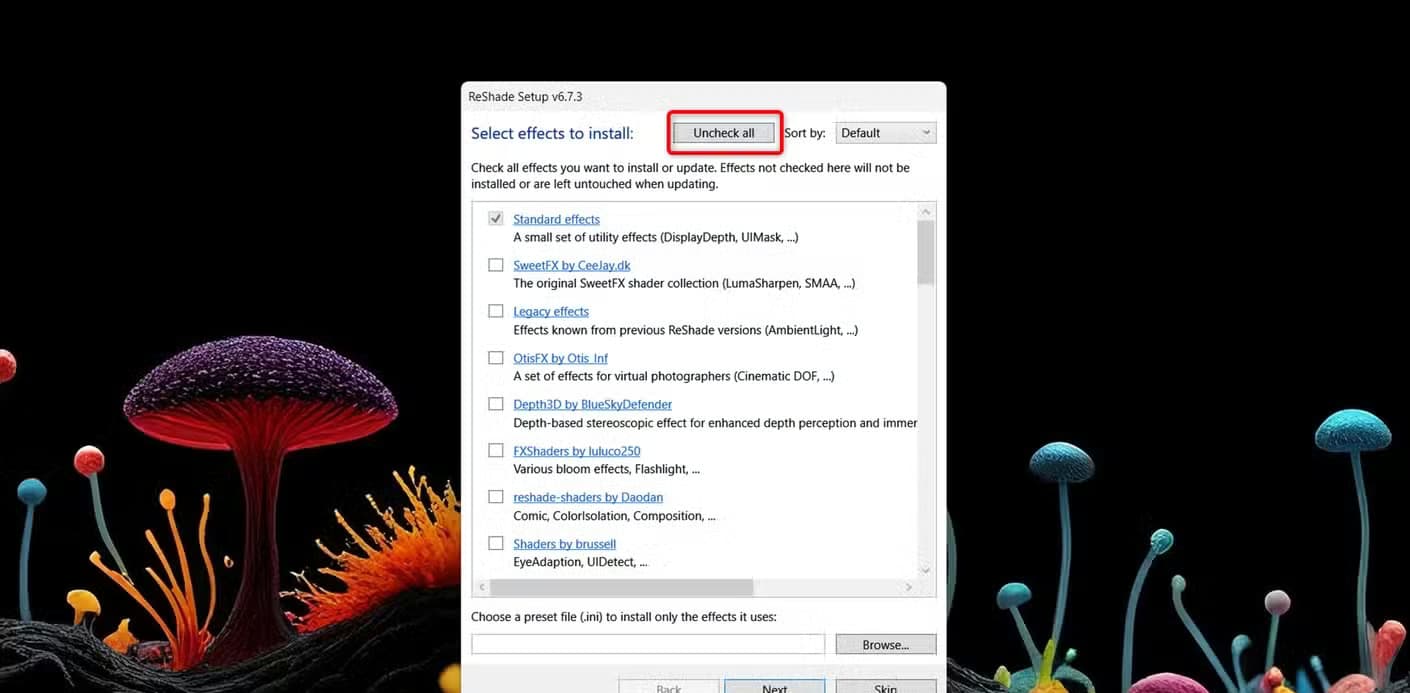Tick the OtisFX by Otis_Inf checkbox
The width and height of the screenshot is (1410, 693).
coord(496,358)
